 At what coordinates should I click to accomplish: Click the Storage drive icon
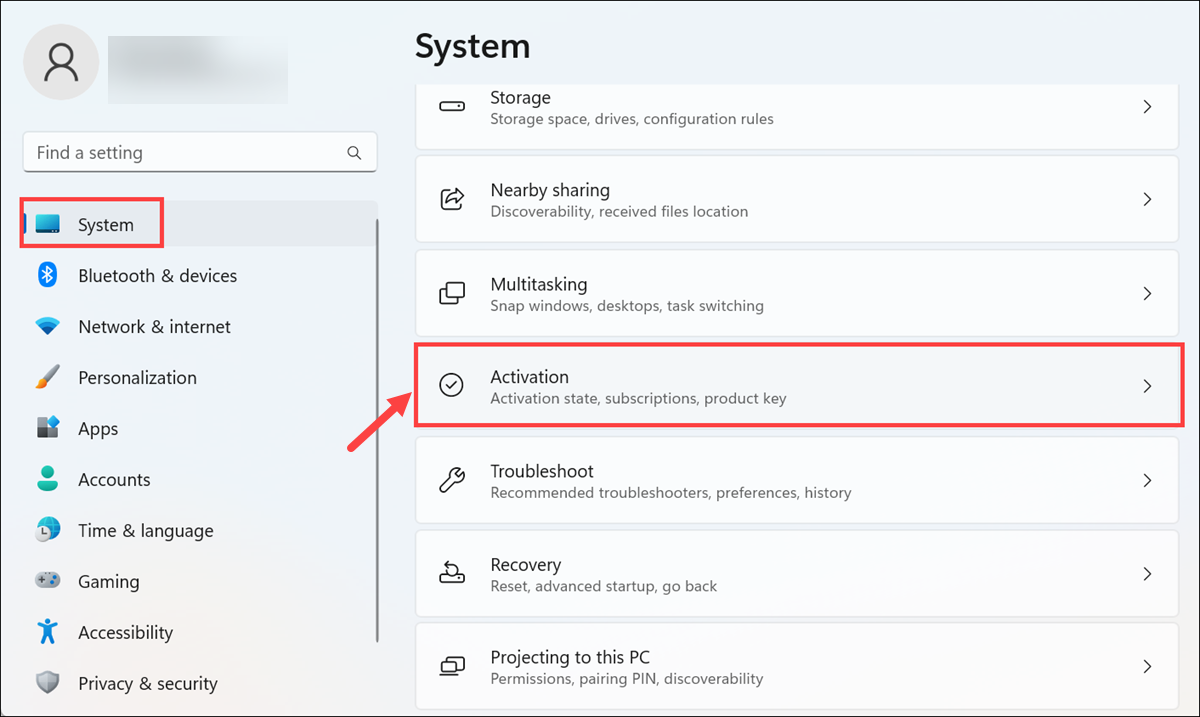(x=451, y=105)
